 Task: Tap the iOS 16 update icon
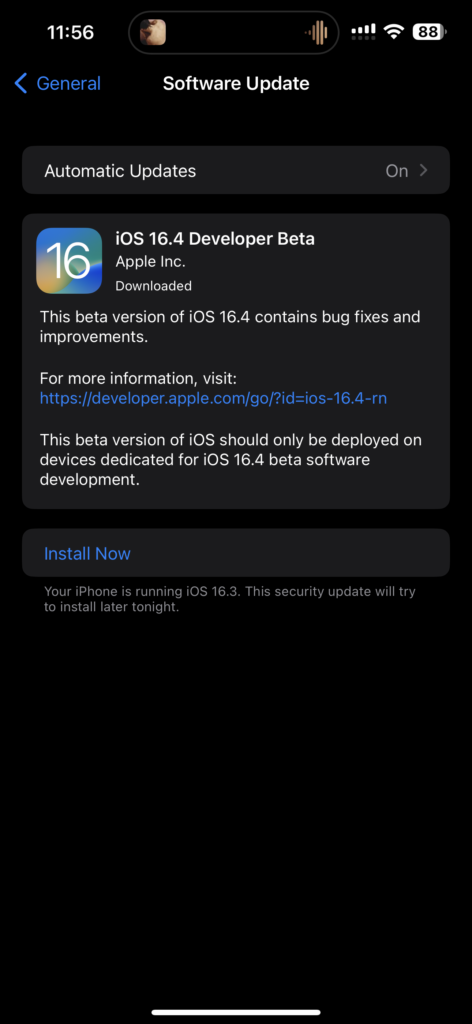tap(69, 261)
